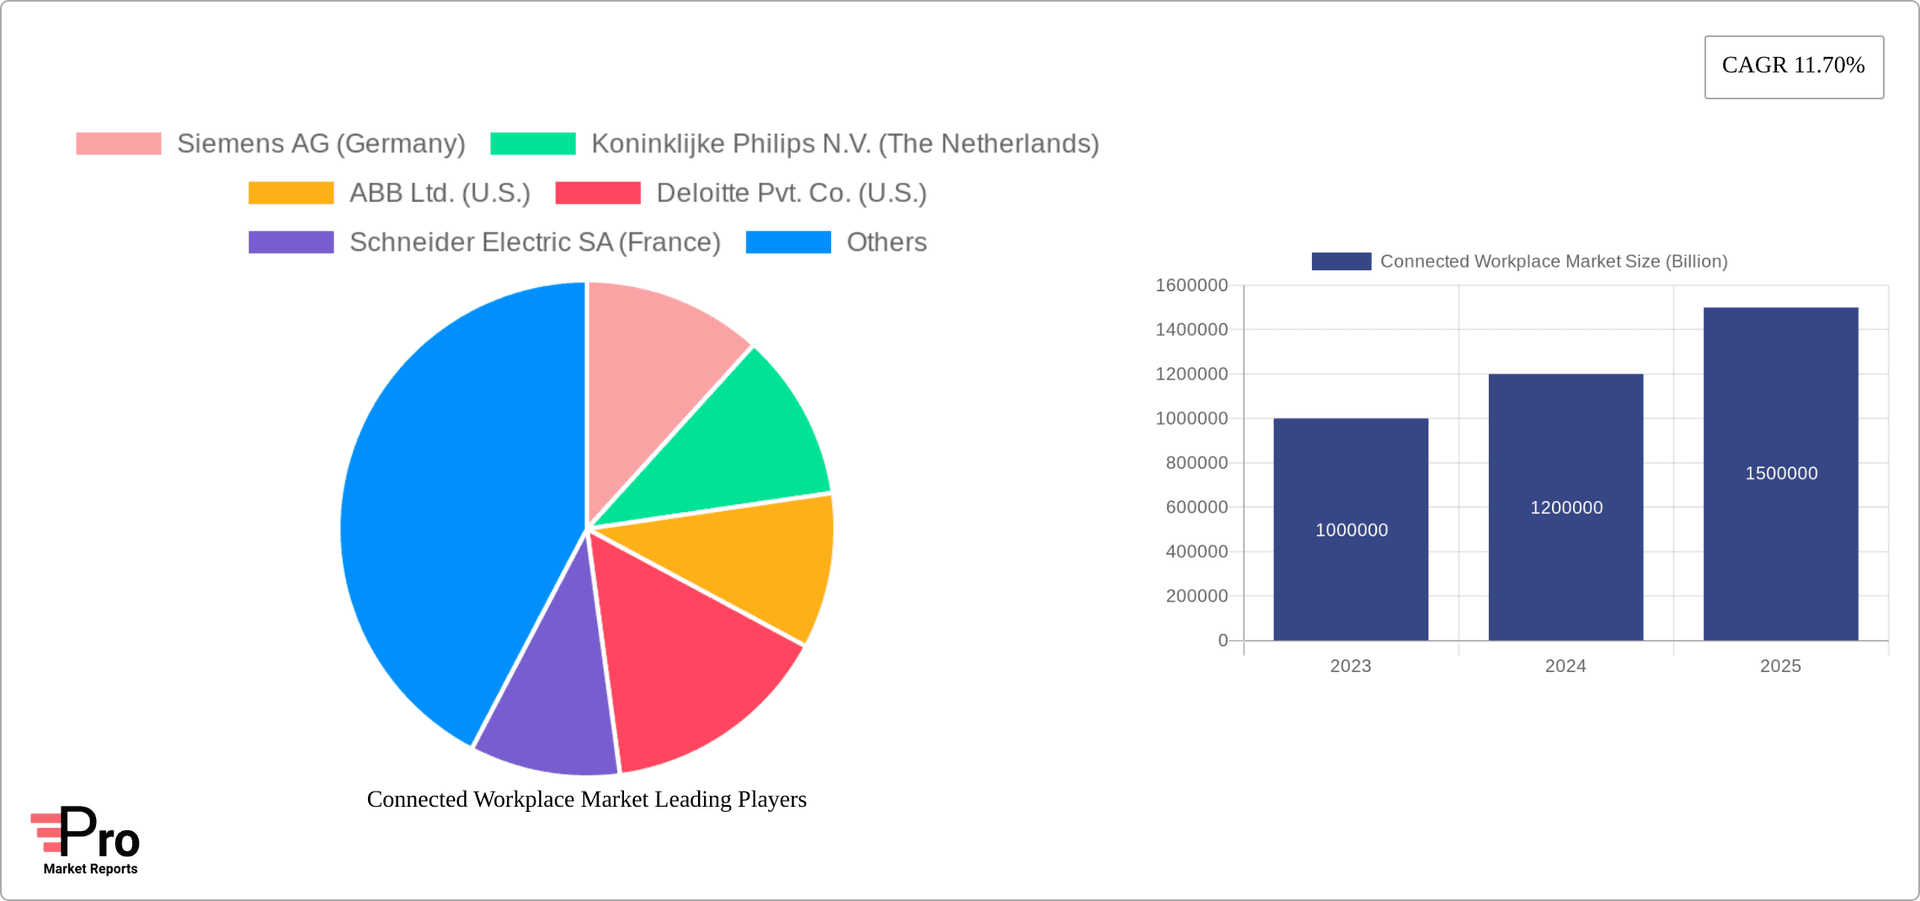Image resolution: width=1920 pixels, height=901 pixels.
Task: Click the 2024 axis label
Action: [1565, 665]
